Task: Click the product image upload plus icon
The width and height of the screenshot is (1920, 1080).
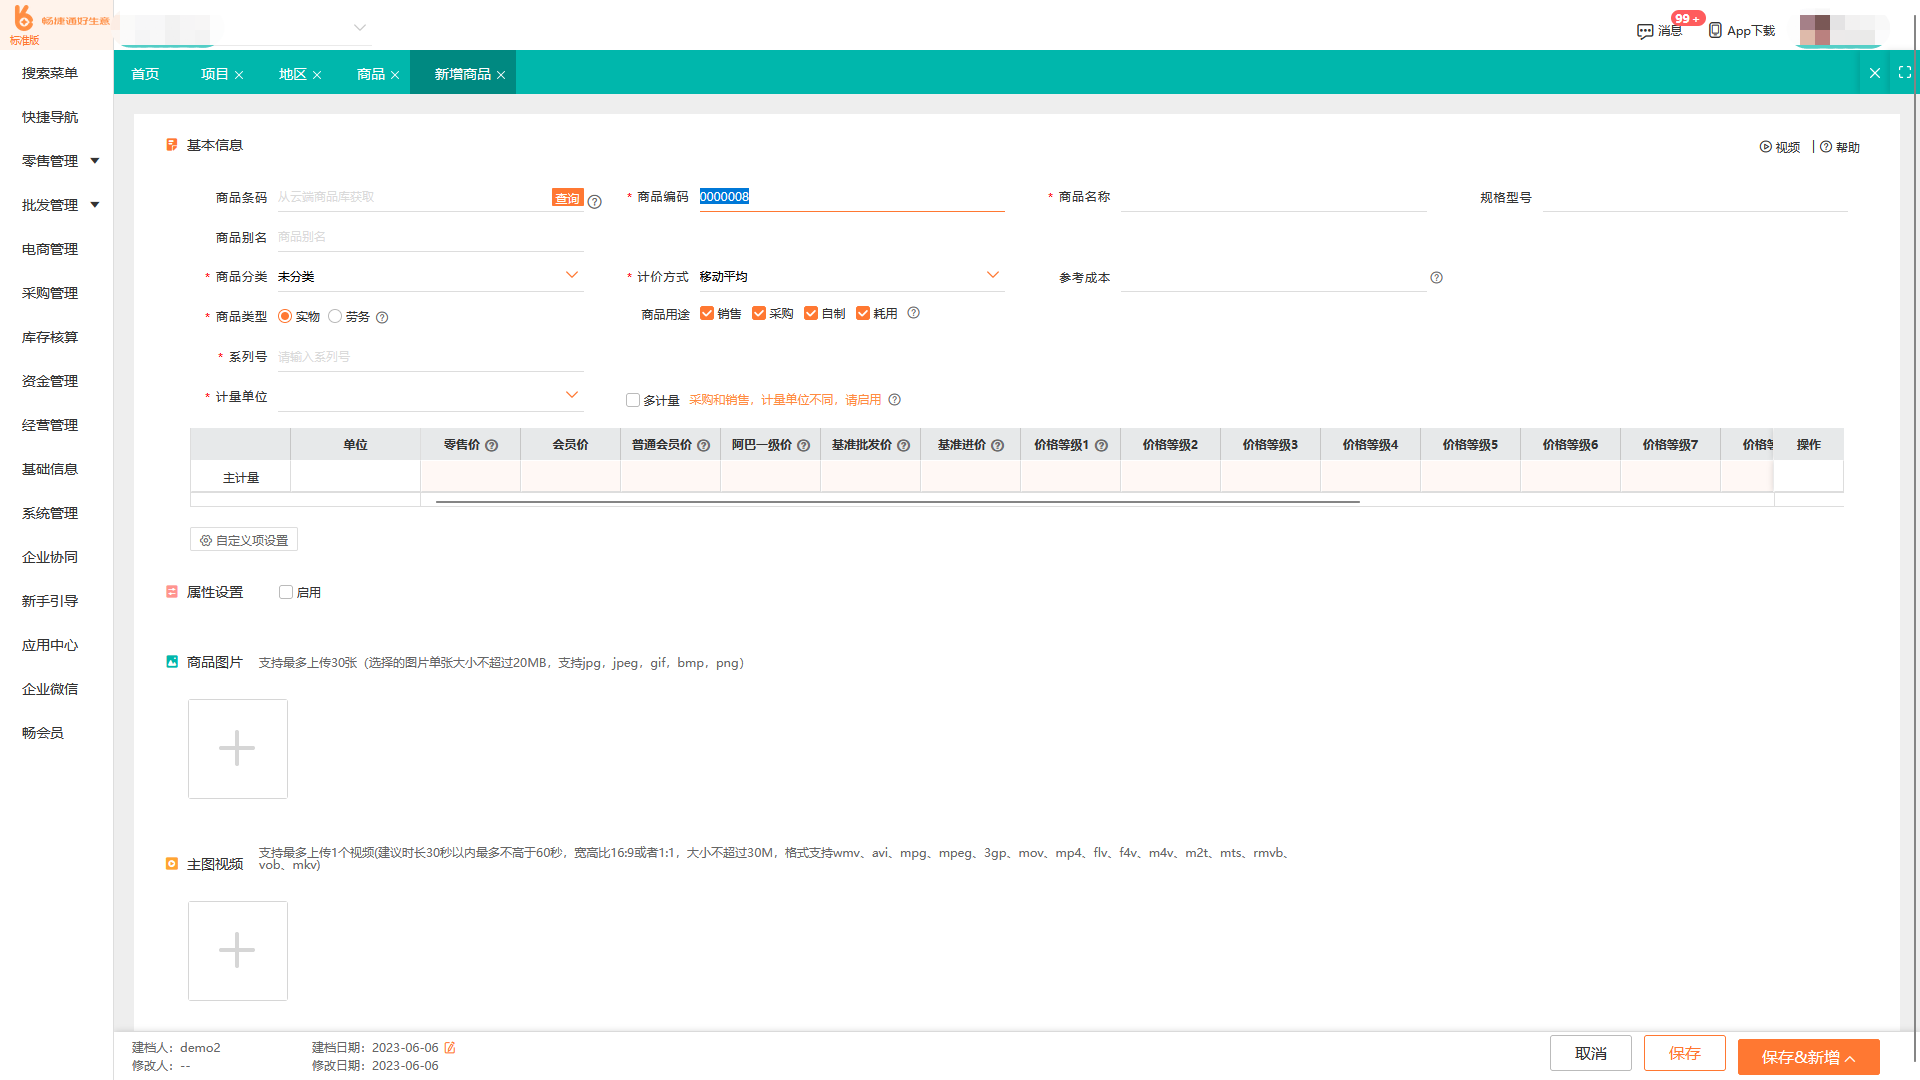Action: coord(239,748)
